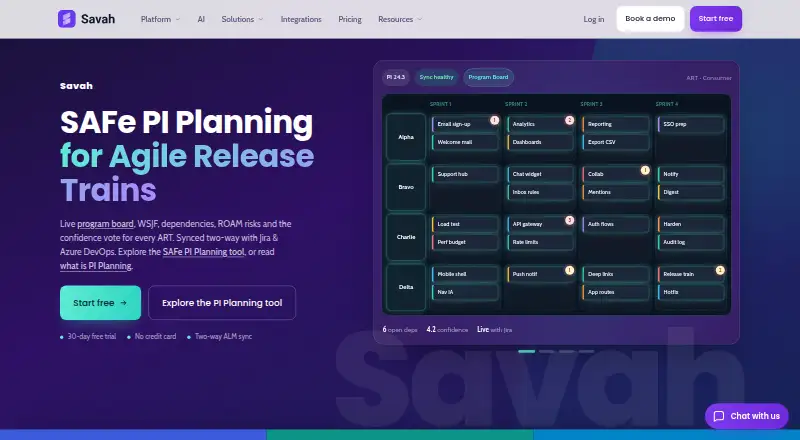
Task: Open the AI nav item
Action: click(201, 19)
